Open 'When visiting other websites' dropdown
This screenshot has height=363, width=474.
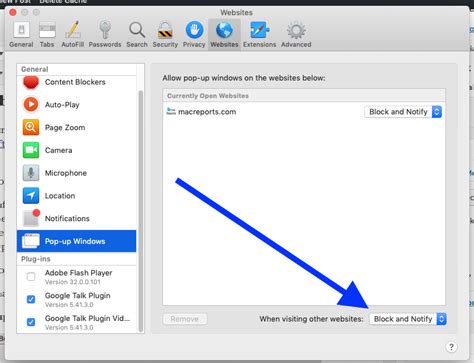click(x=408, y=319)
